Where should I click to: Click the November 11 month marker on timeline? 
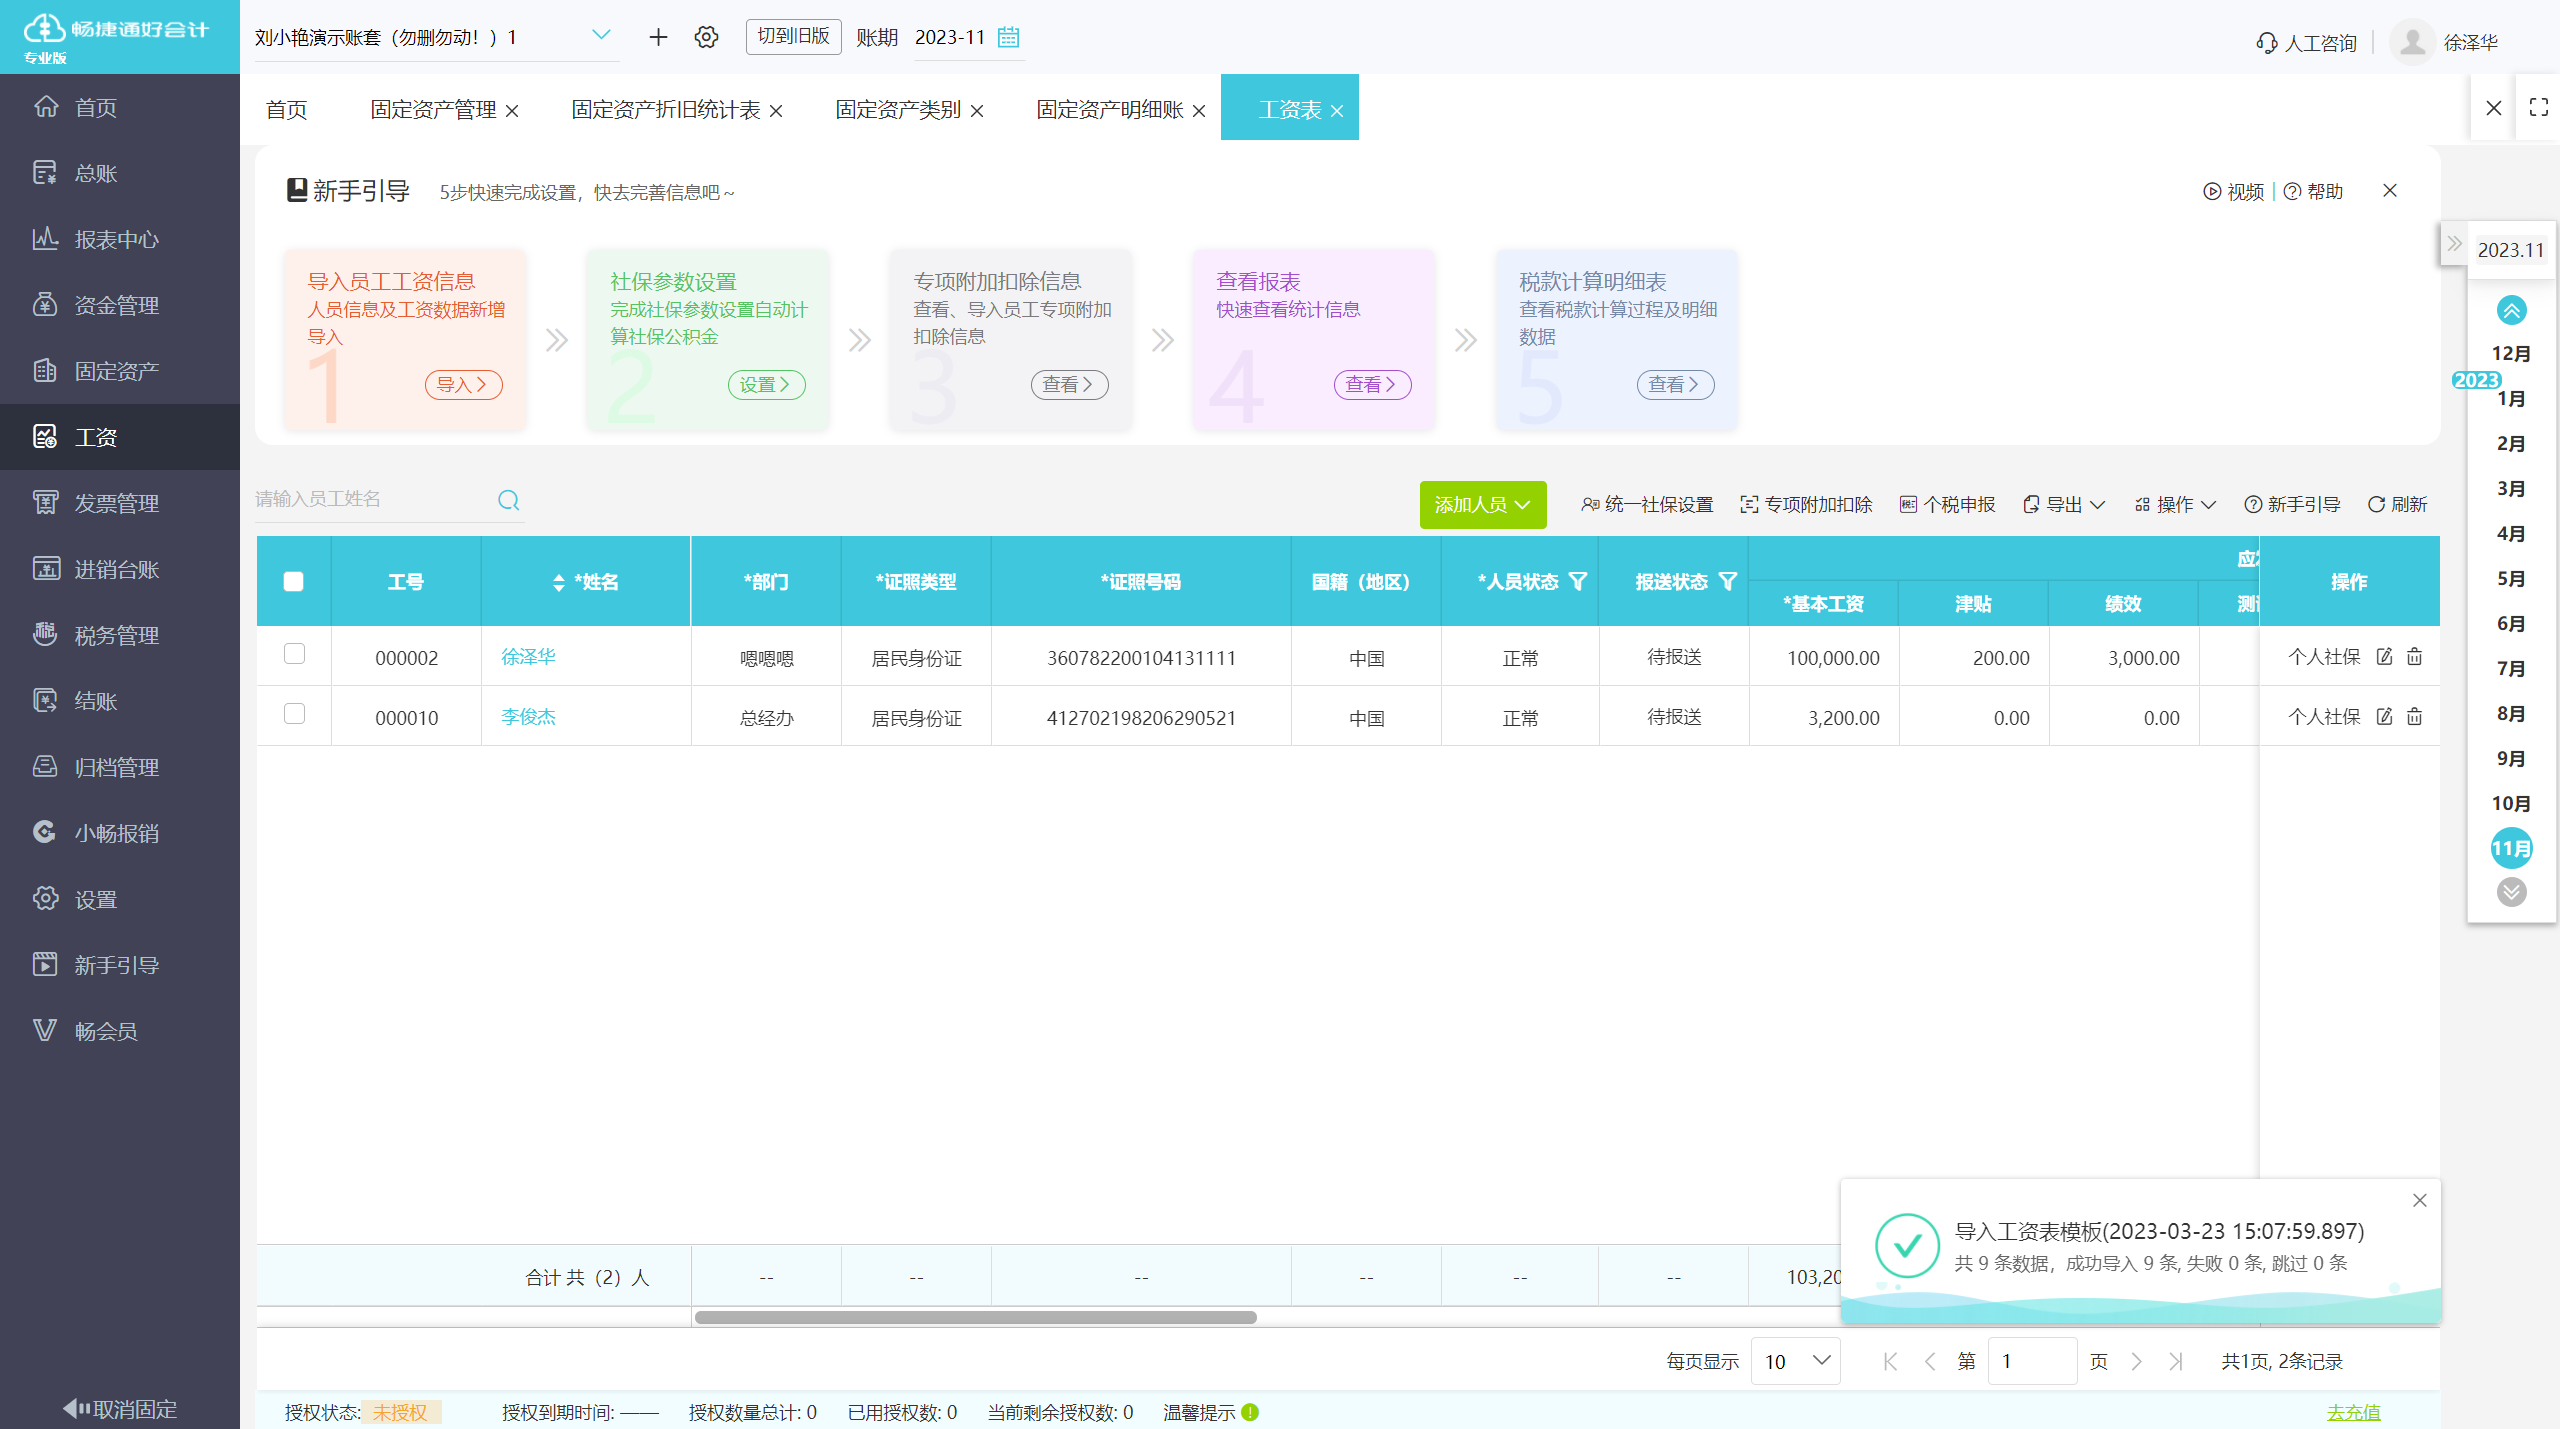[2511, 845]
